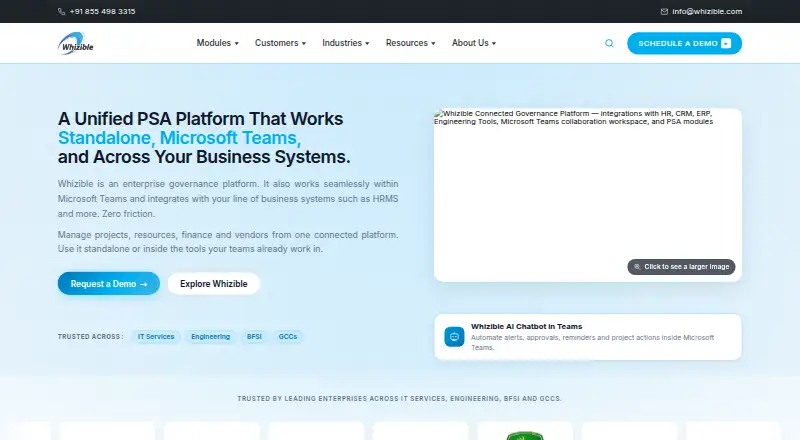The image size is (800, 440).
Task: Select the Explore Whizible button
Action: pyautogui.click(x=214, y=283)
